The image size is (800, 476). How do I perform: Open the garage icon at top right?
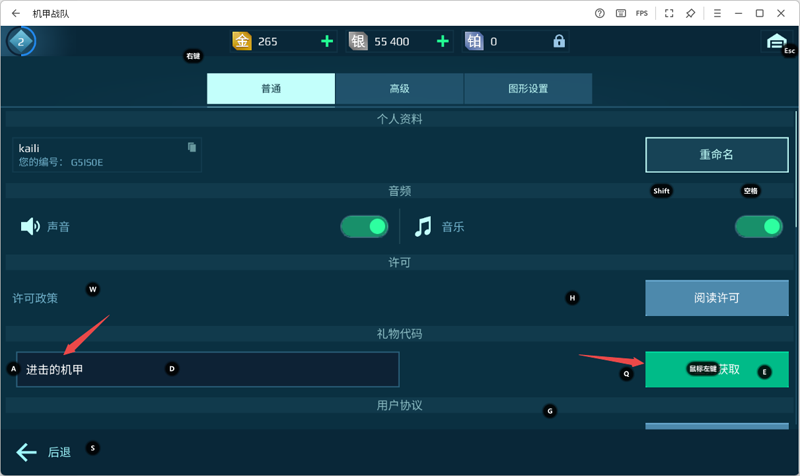pos(776,41)
